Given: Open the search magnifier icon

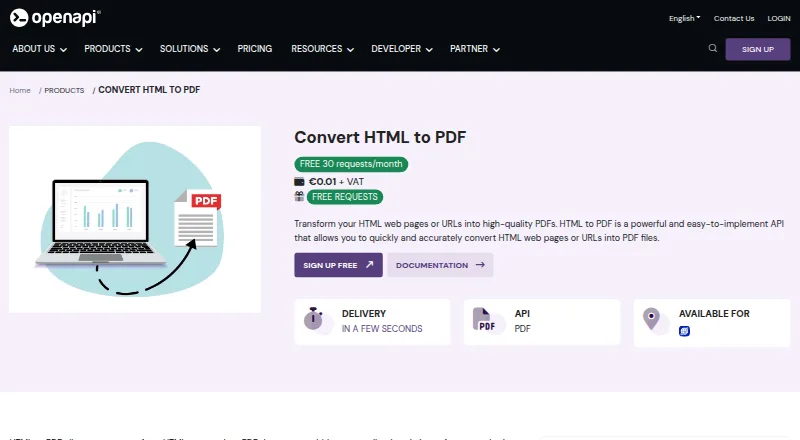Looking at the screenshot, I should (713, 48).
